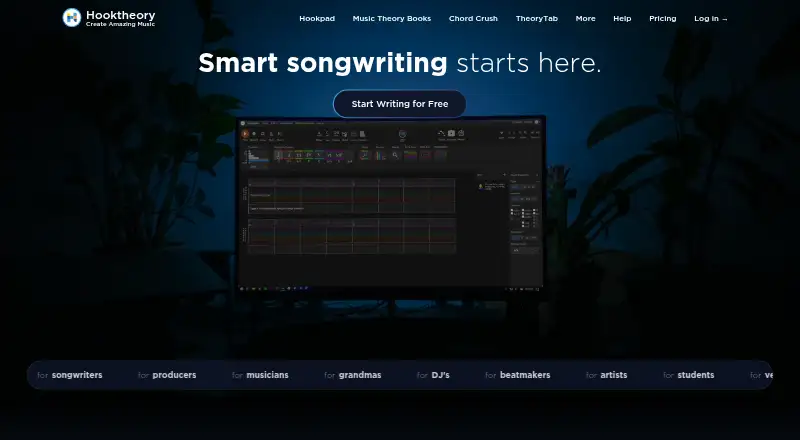Viewport: 800px width, 440px height.
Task: Expand the More navigation menu
Action: coord(585,18)
